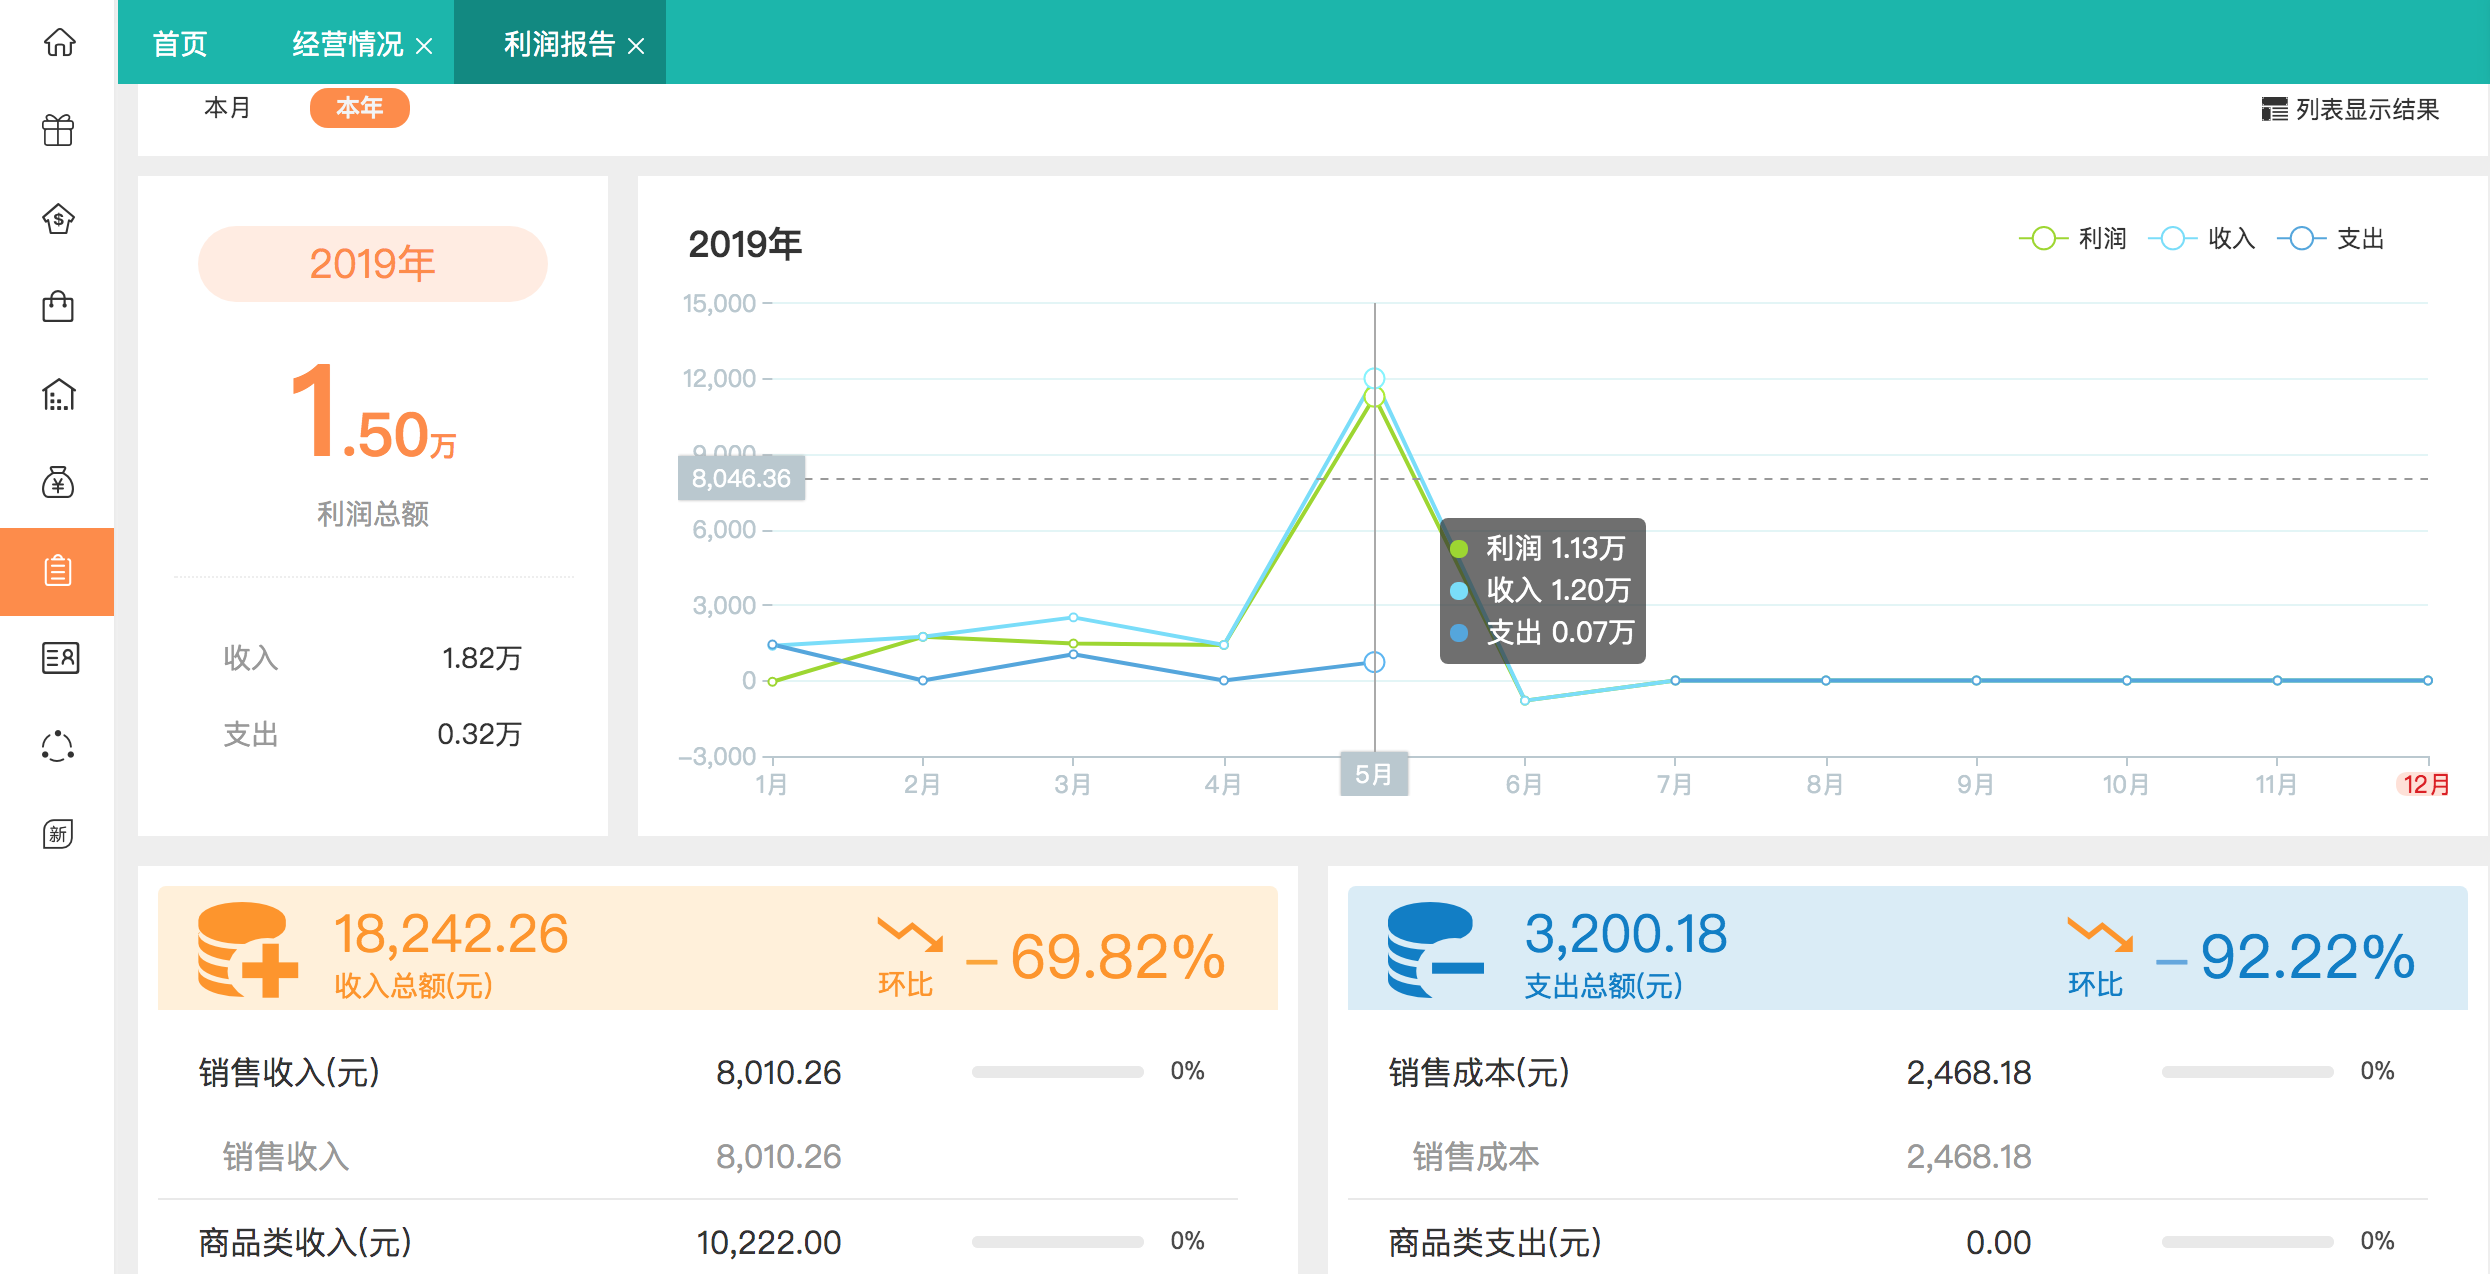Click the shopping bag icon in sidebar
Viewport: 2490px width, 1274px height.
[x=58, y=307]
